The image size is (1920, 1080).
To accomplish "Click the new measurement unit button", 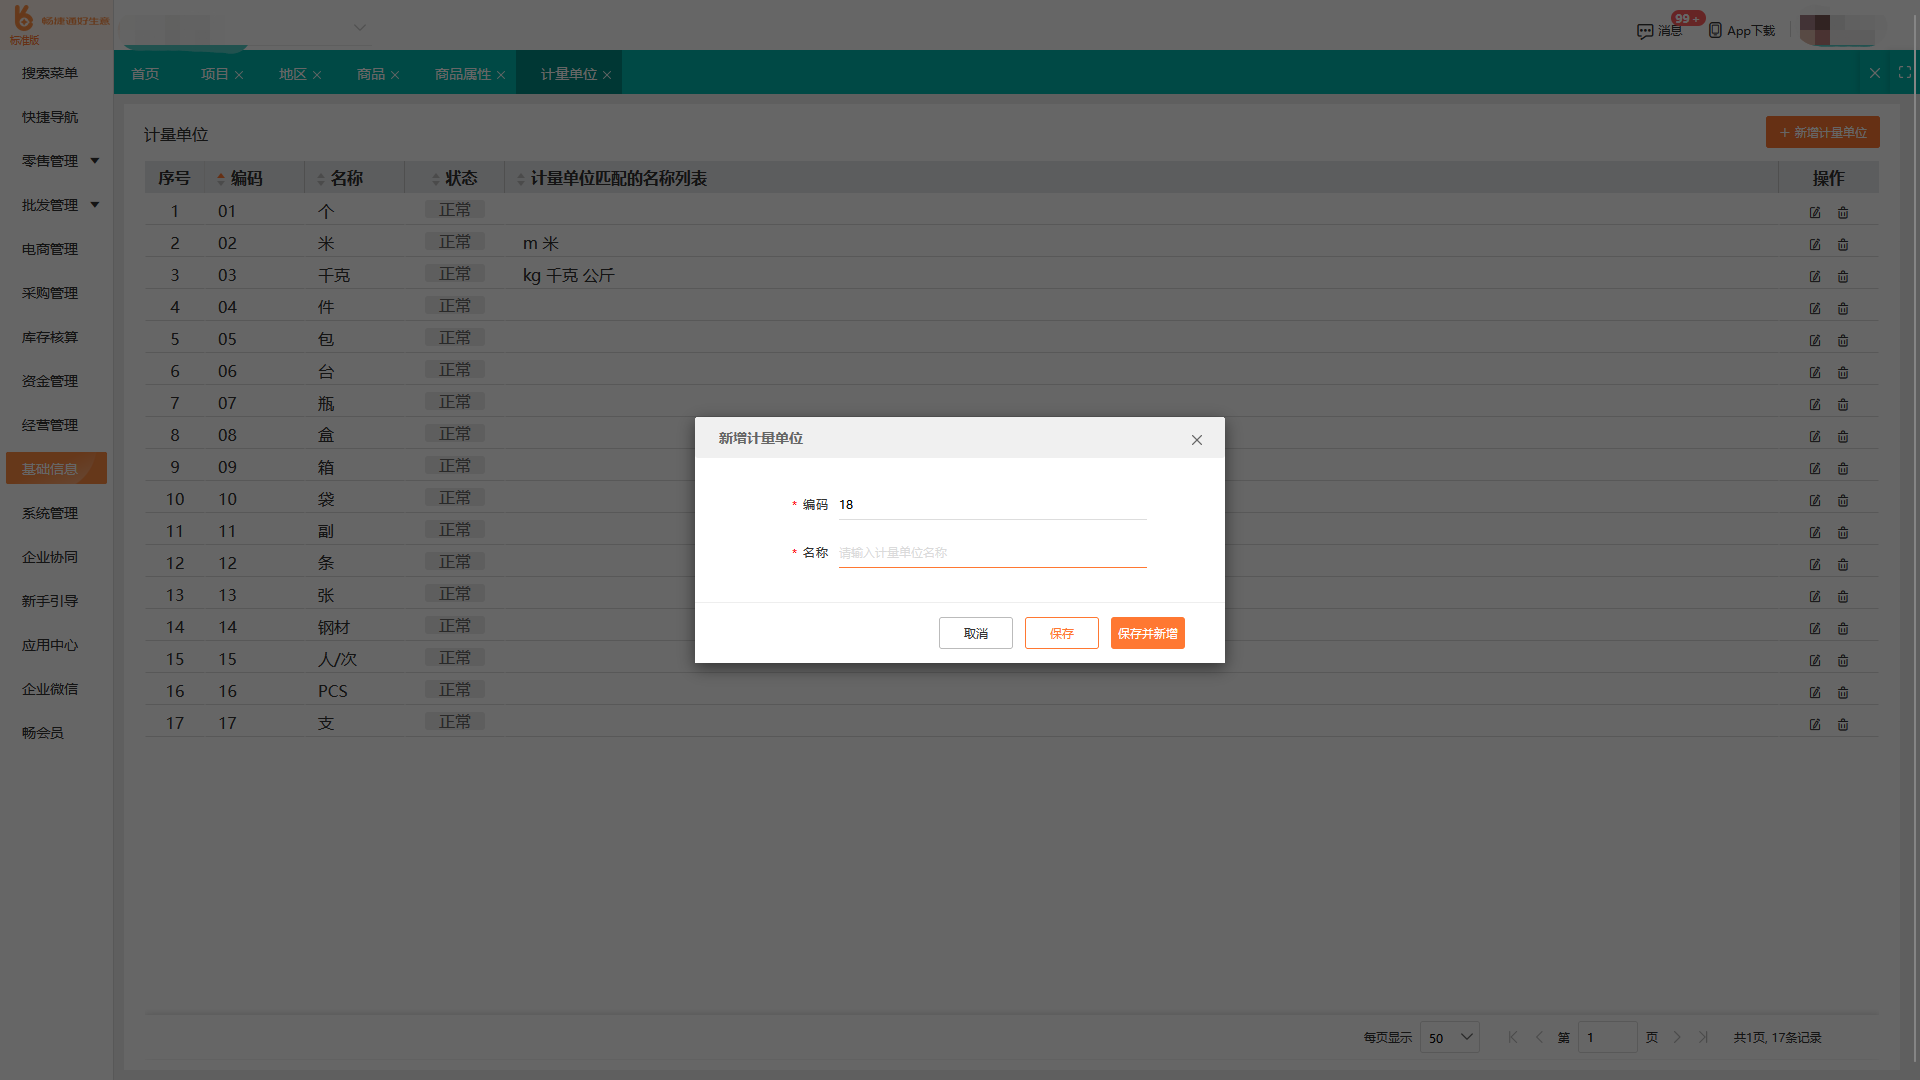I will click(x=1822, y=132).
